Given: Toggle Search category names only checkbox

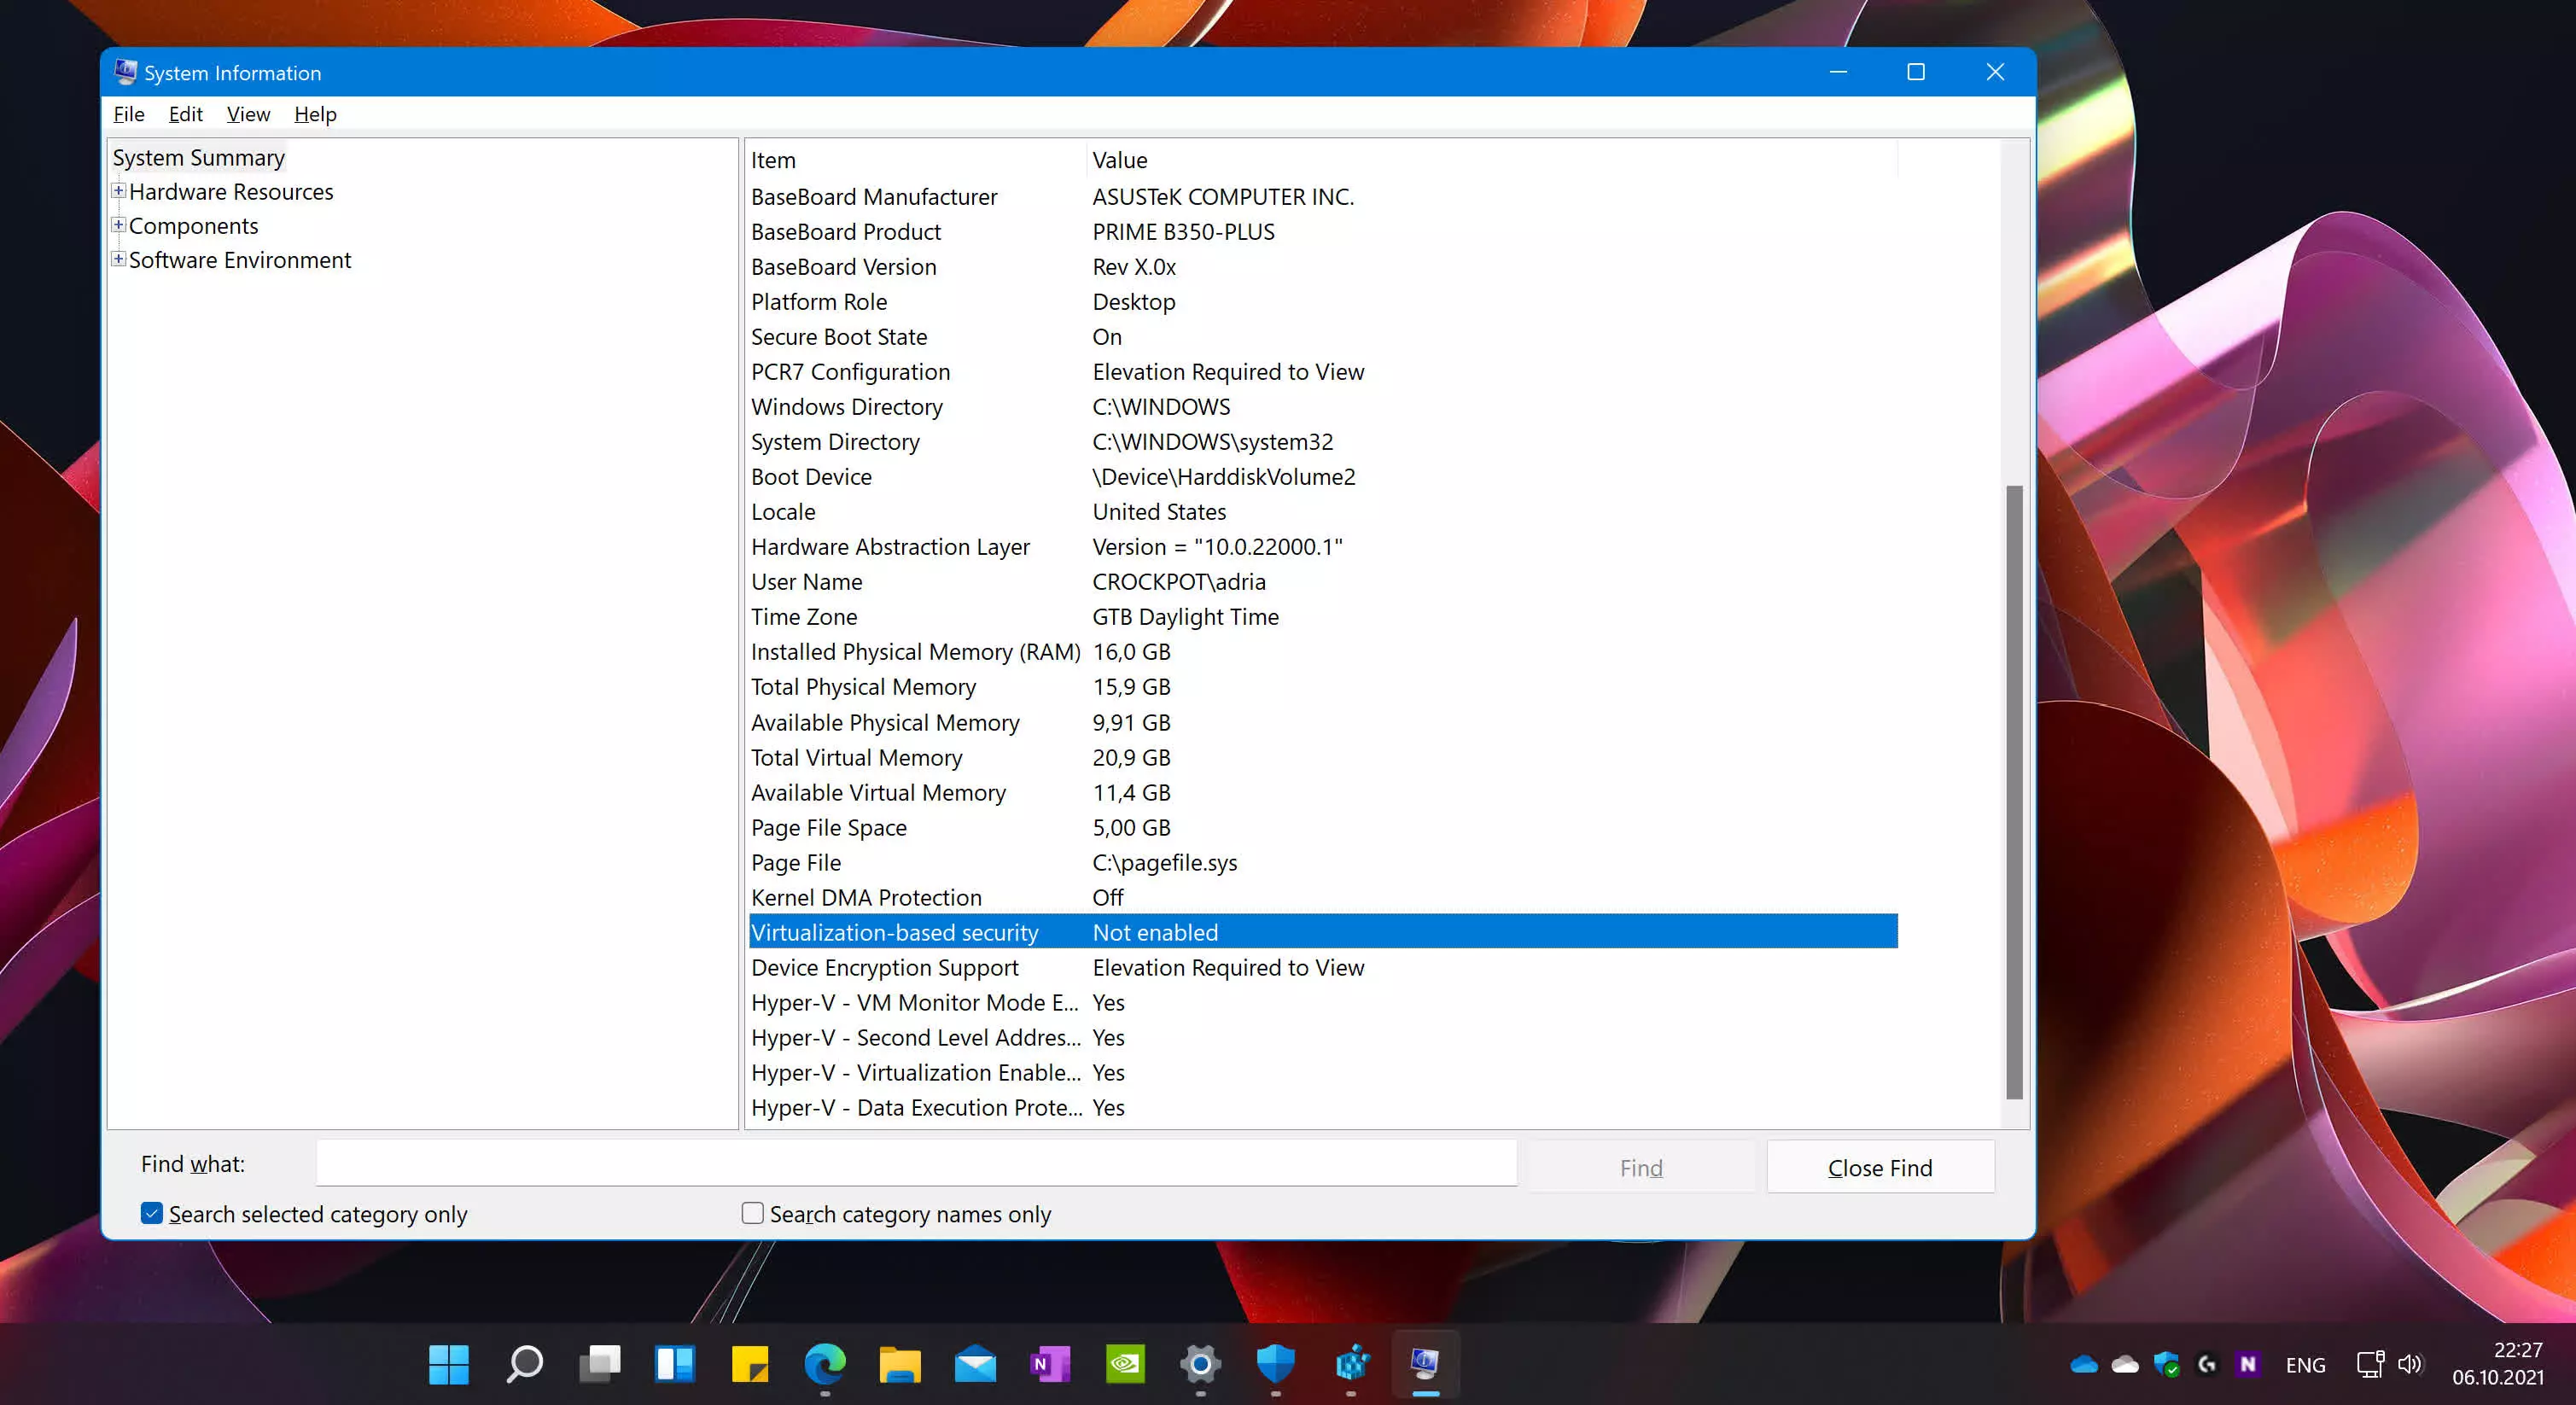Looking at the screenshot, I should coord(751,1213).
